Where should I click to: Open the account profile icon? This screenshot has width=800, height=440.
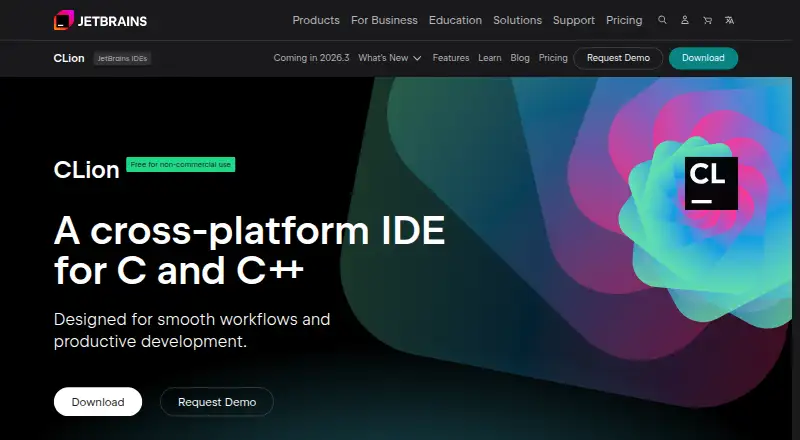point(685,20)
